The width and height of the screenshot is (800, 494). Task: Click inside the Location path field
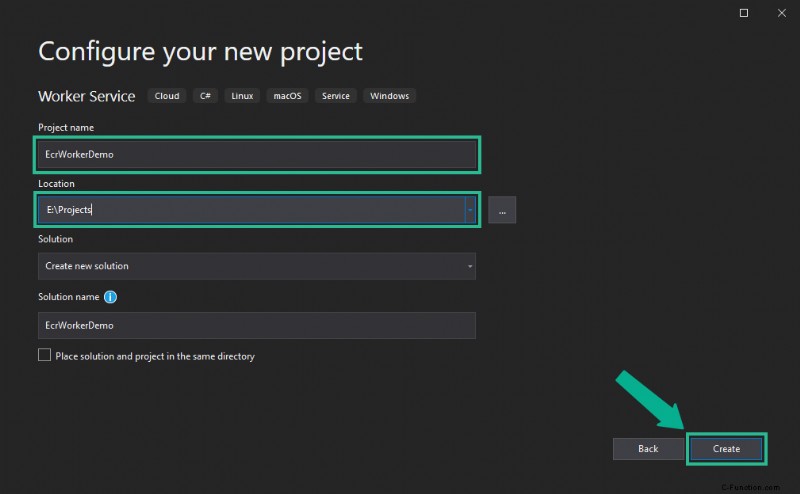(x=250, y=210)
